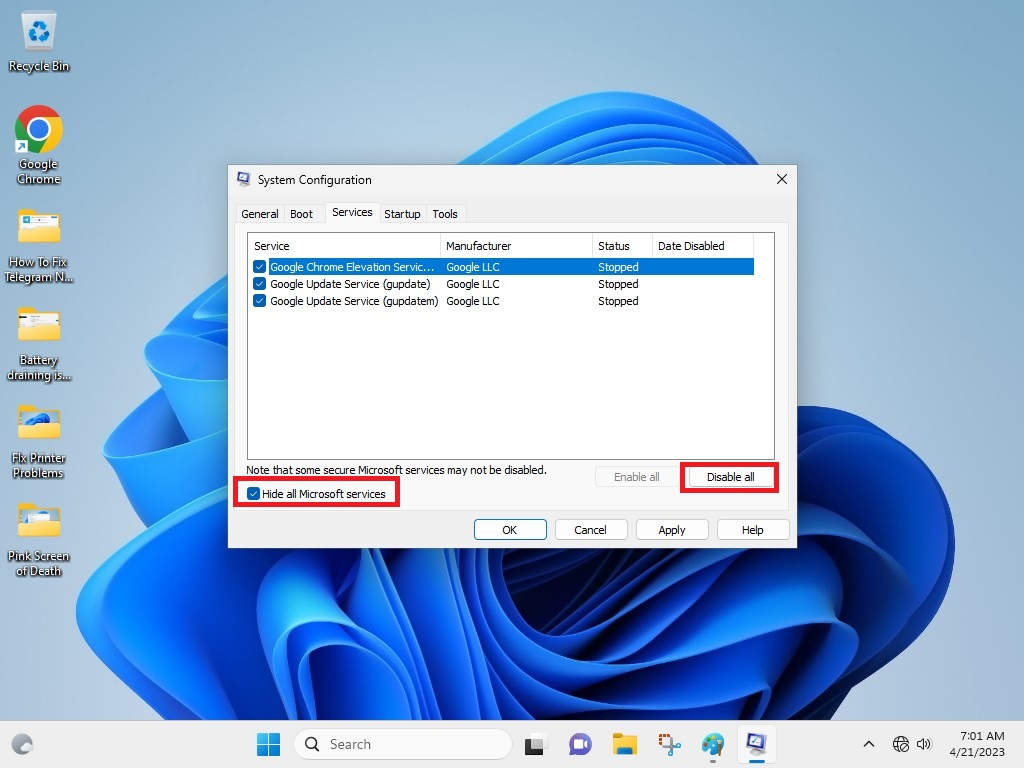Select the Fix Printer Problems folder

point(39,441)
